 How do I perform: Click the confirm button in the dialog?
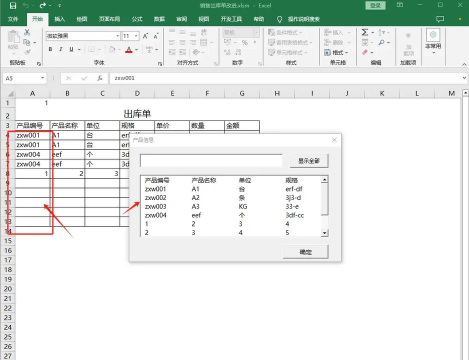(x=306, y=252)
